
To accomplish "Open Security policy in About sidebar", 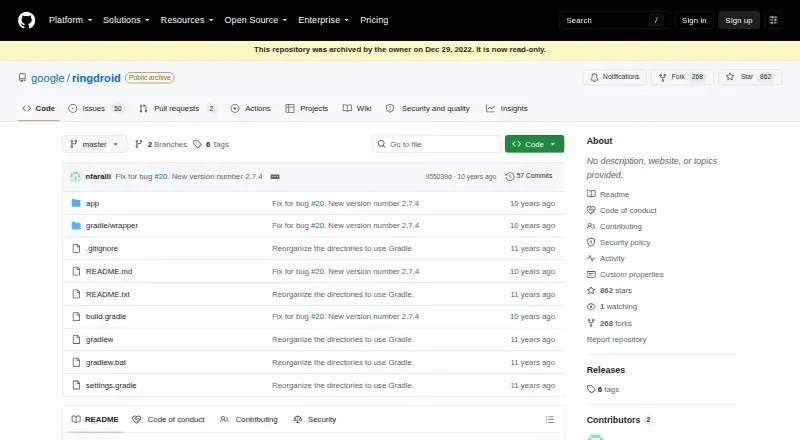I will 618,242.
